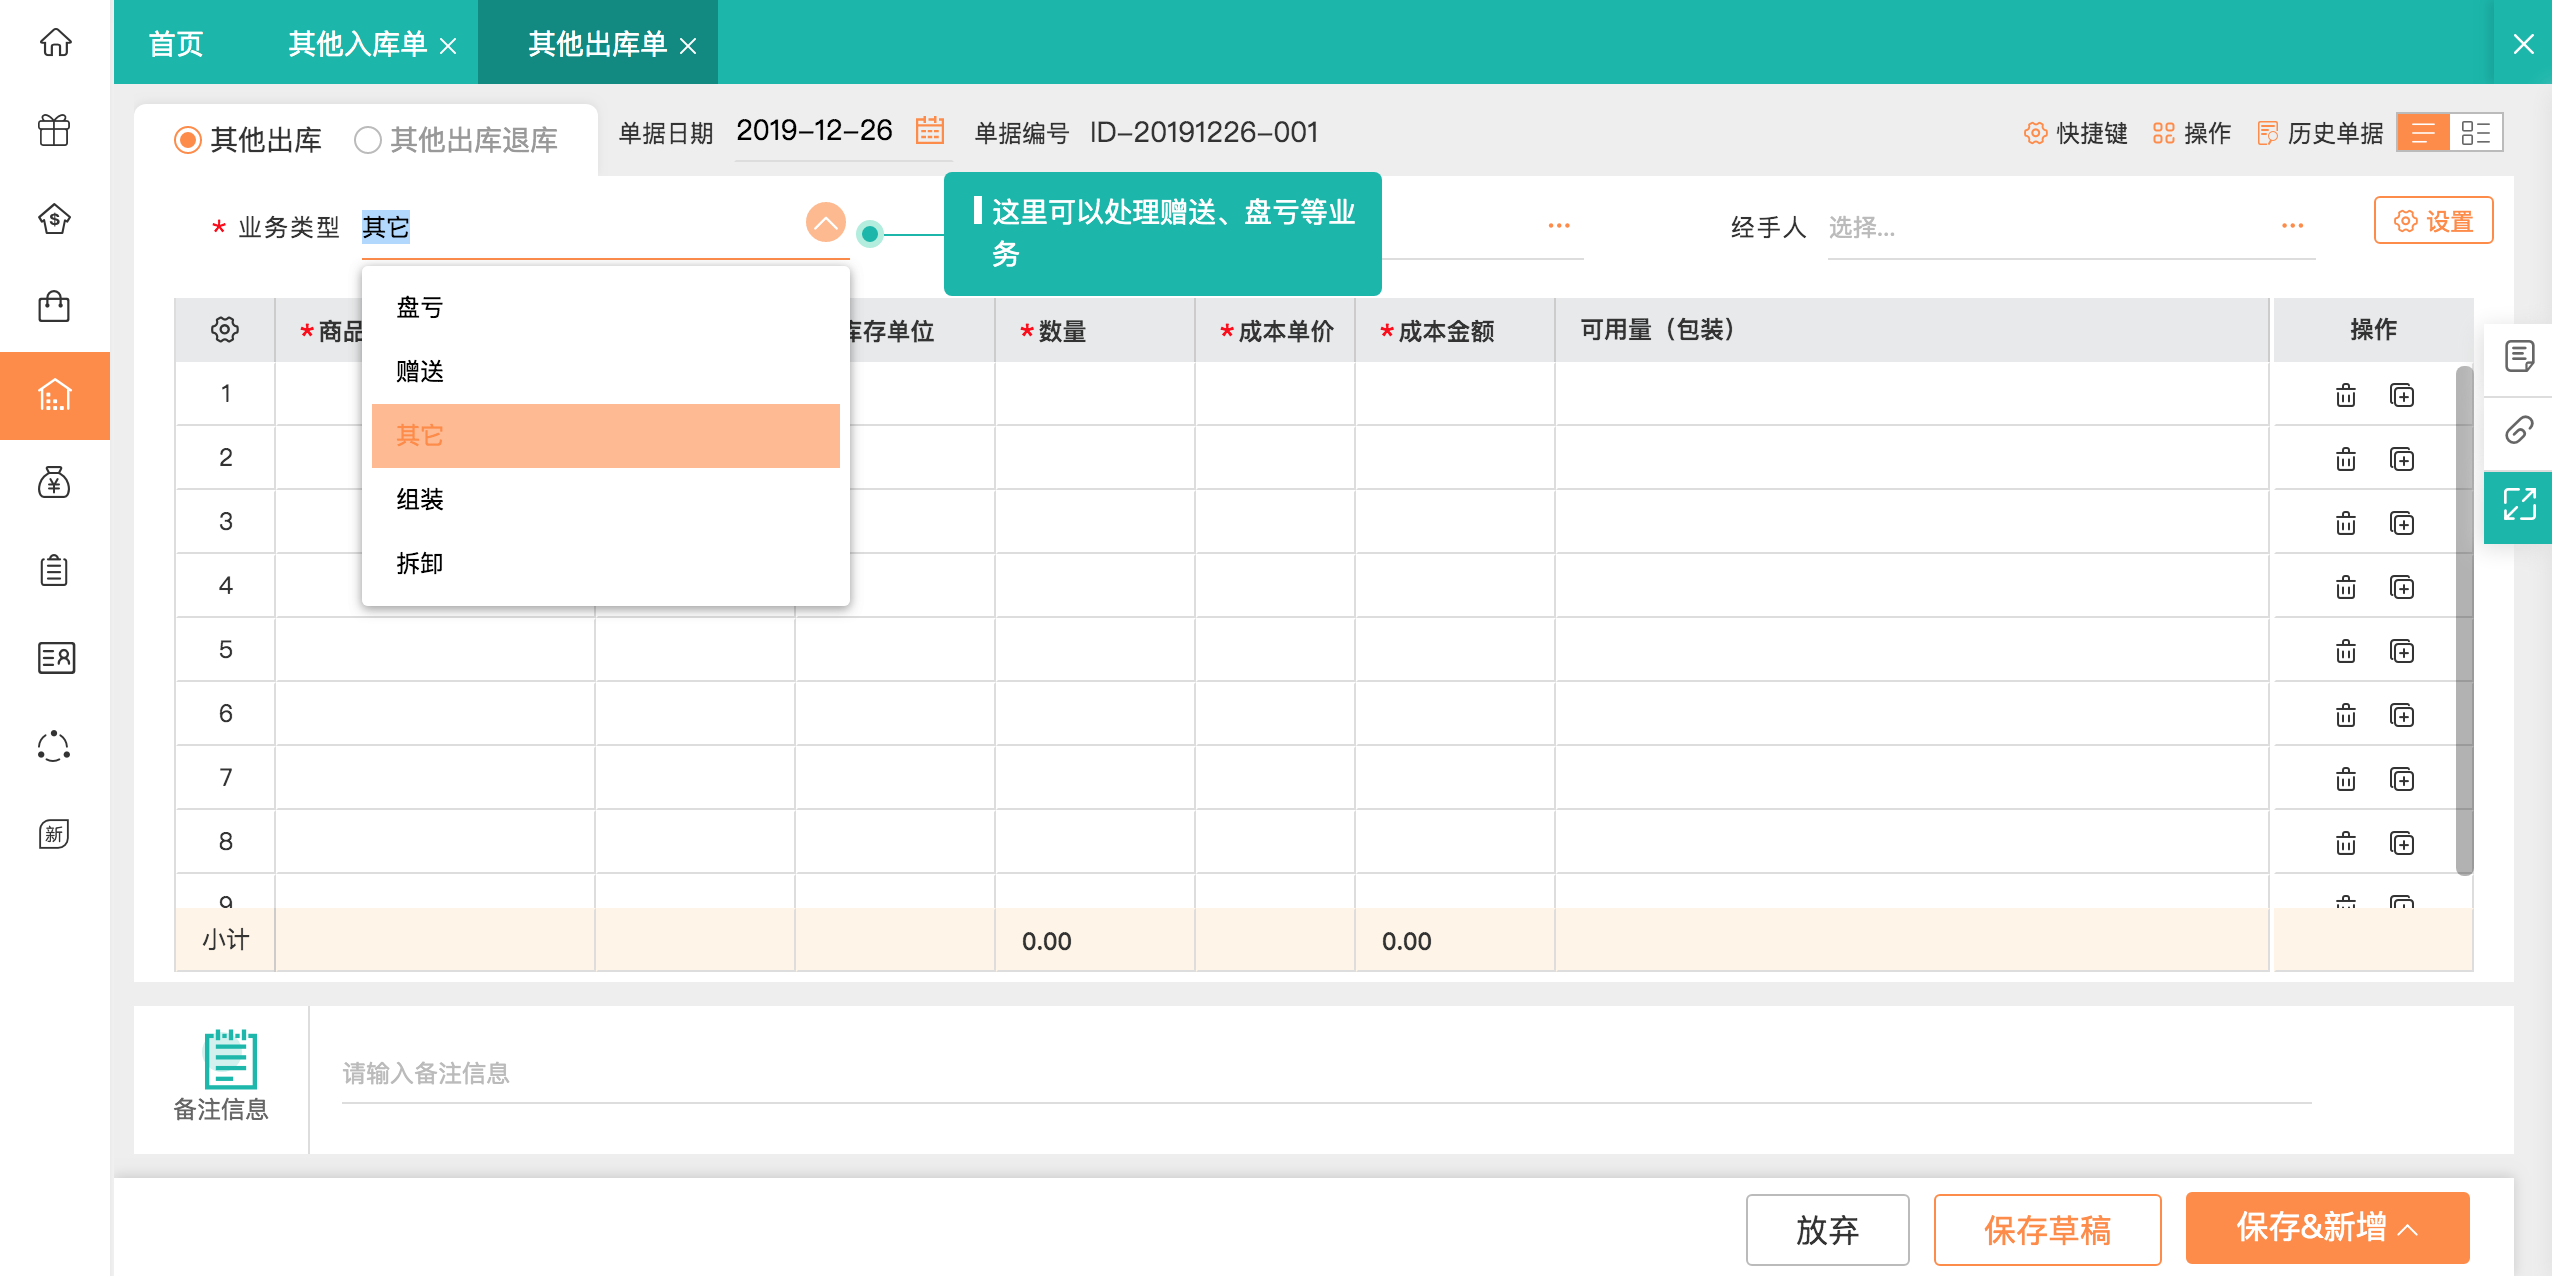
Task: Click 保存草稿 save draft button
Action: tap(2046, 1229)
